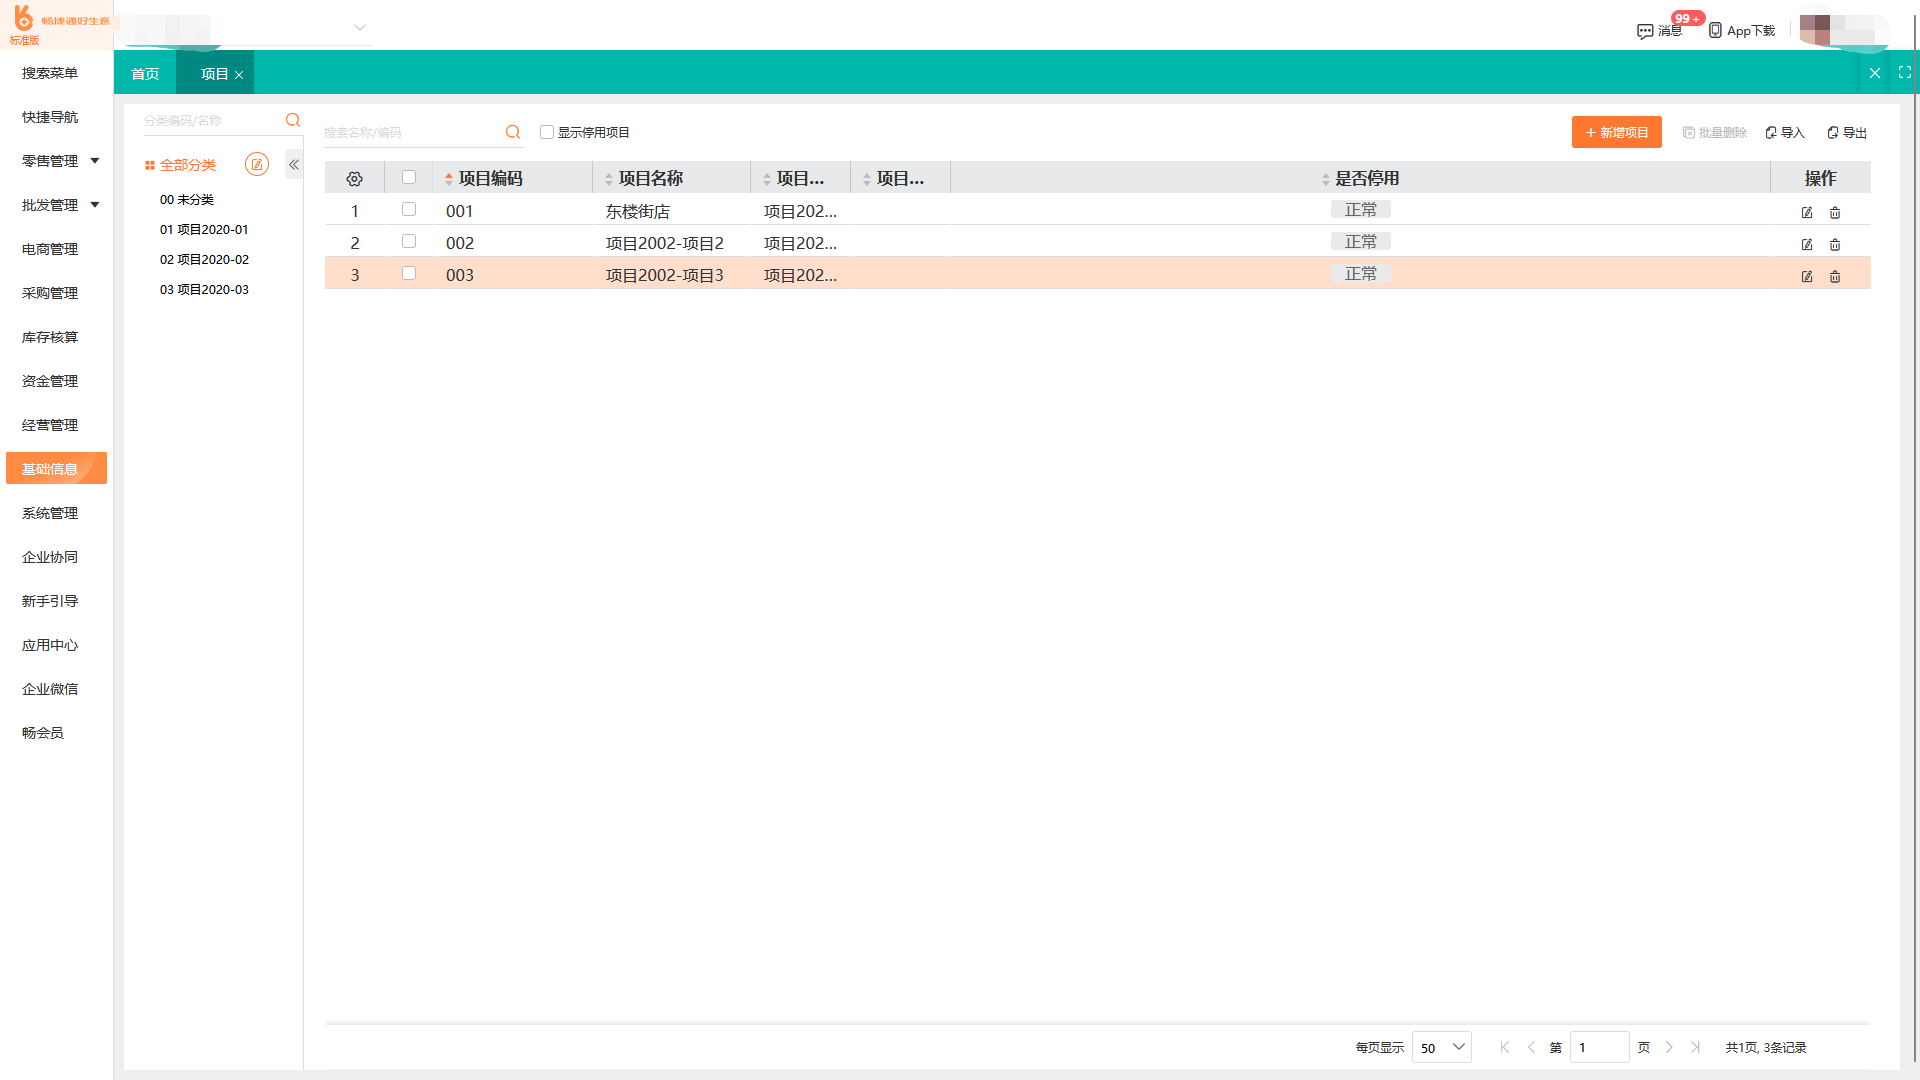Click the settings gear icon in table header
The width and height of the screenshot is (1920, 1080).
tap(355, 178)
